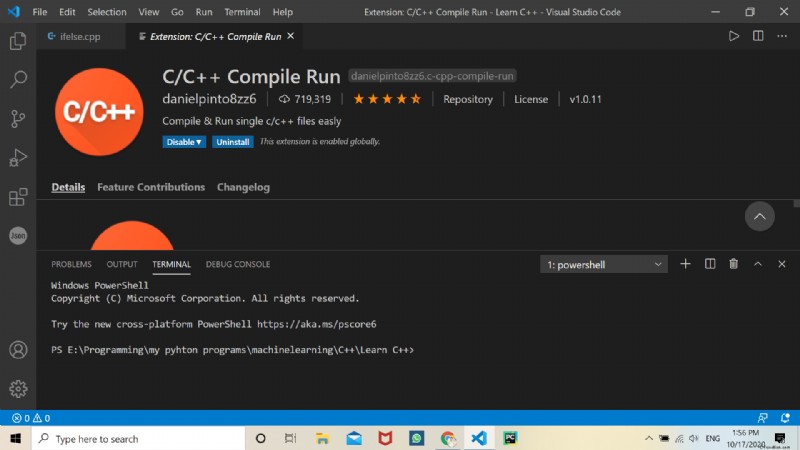Screen dimensions: 800x450
Task: Click the Uninstall button
Action: 232,142
